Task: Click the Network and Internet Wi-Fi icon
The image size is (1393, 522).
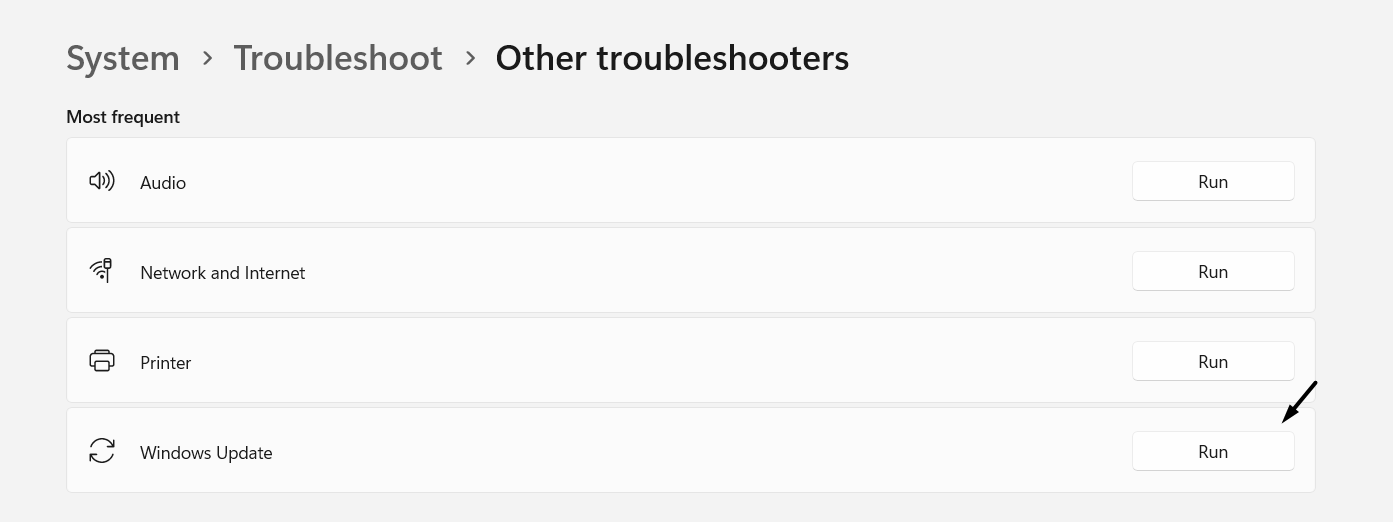Action: [x=101, y=271]
